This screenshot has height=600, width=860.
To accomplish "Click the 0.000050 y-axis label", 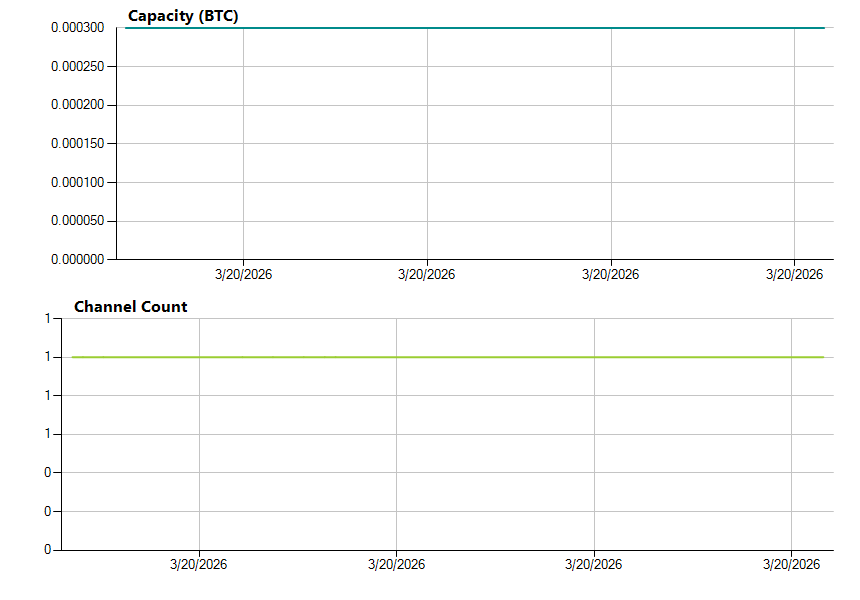I will coord(77,221).
